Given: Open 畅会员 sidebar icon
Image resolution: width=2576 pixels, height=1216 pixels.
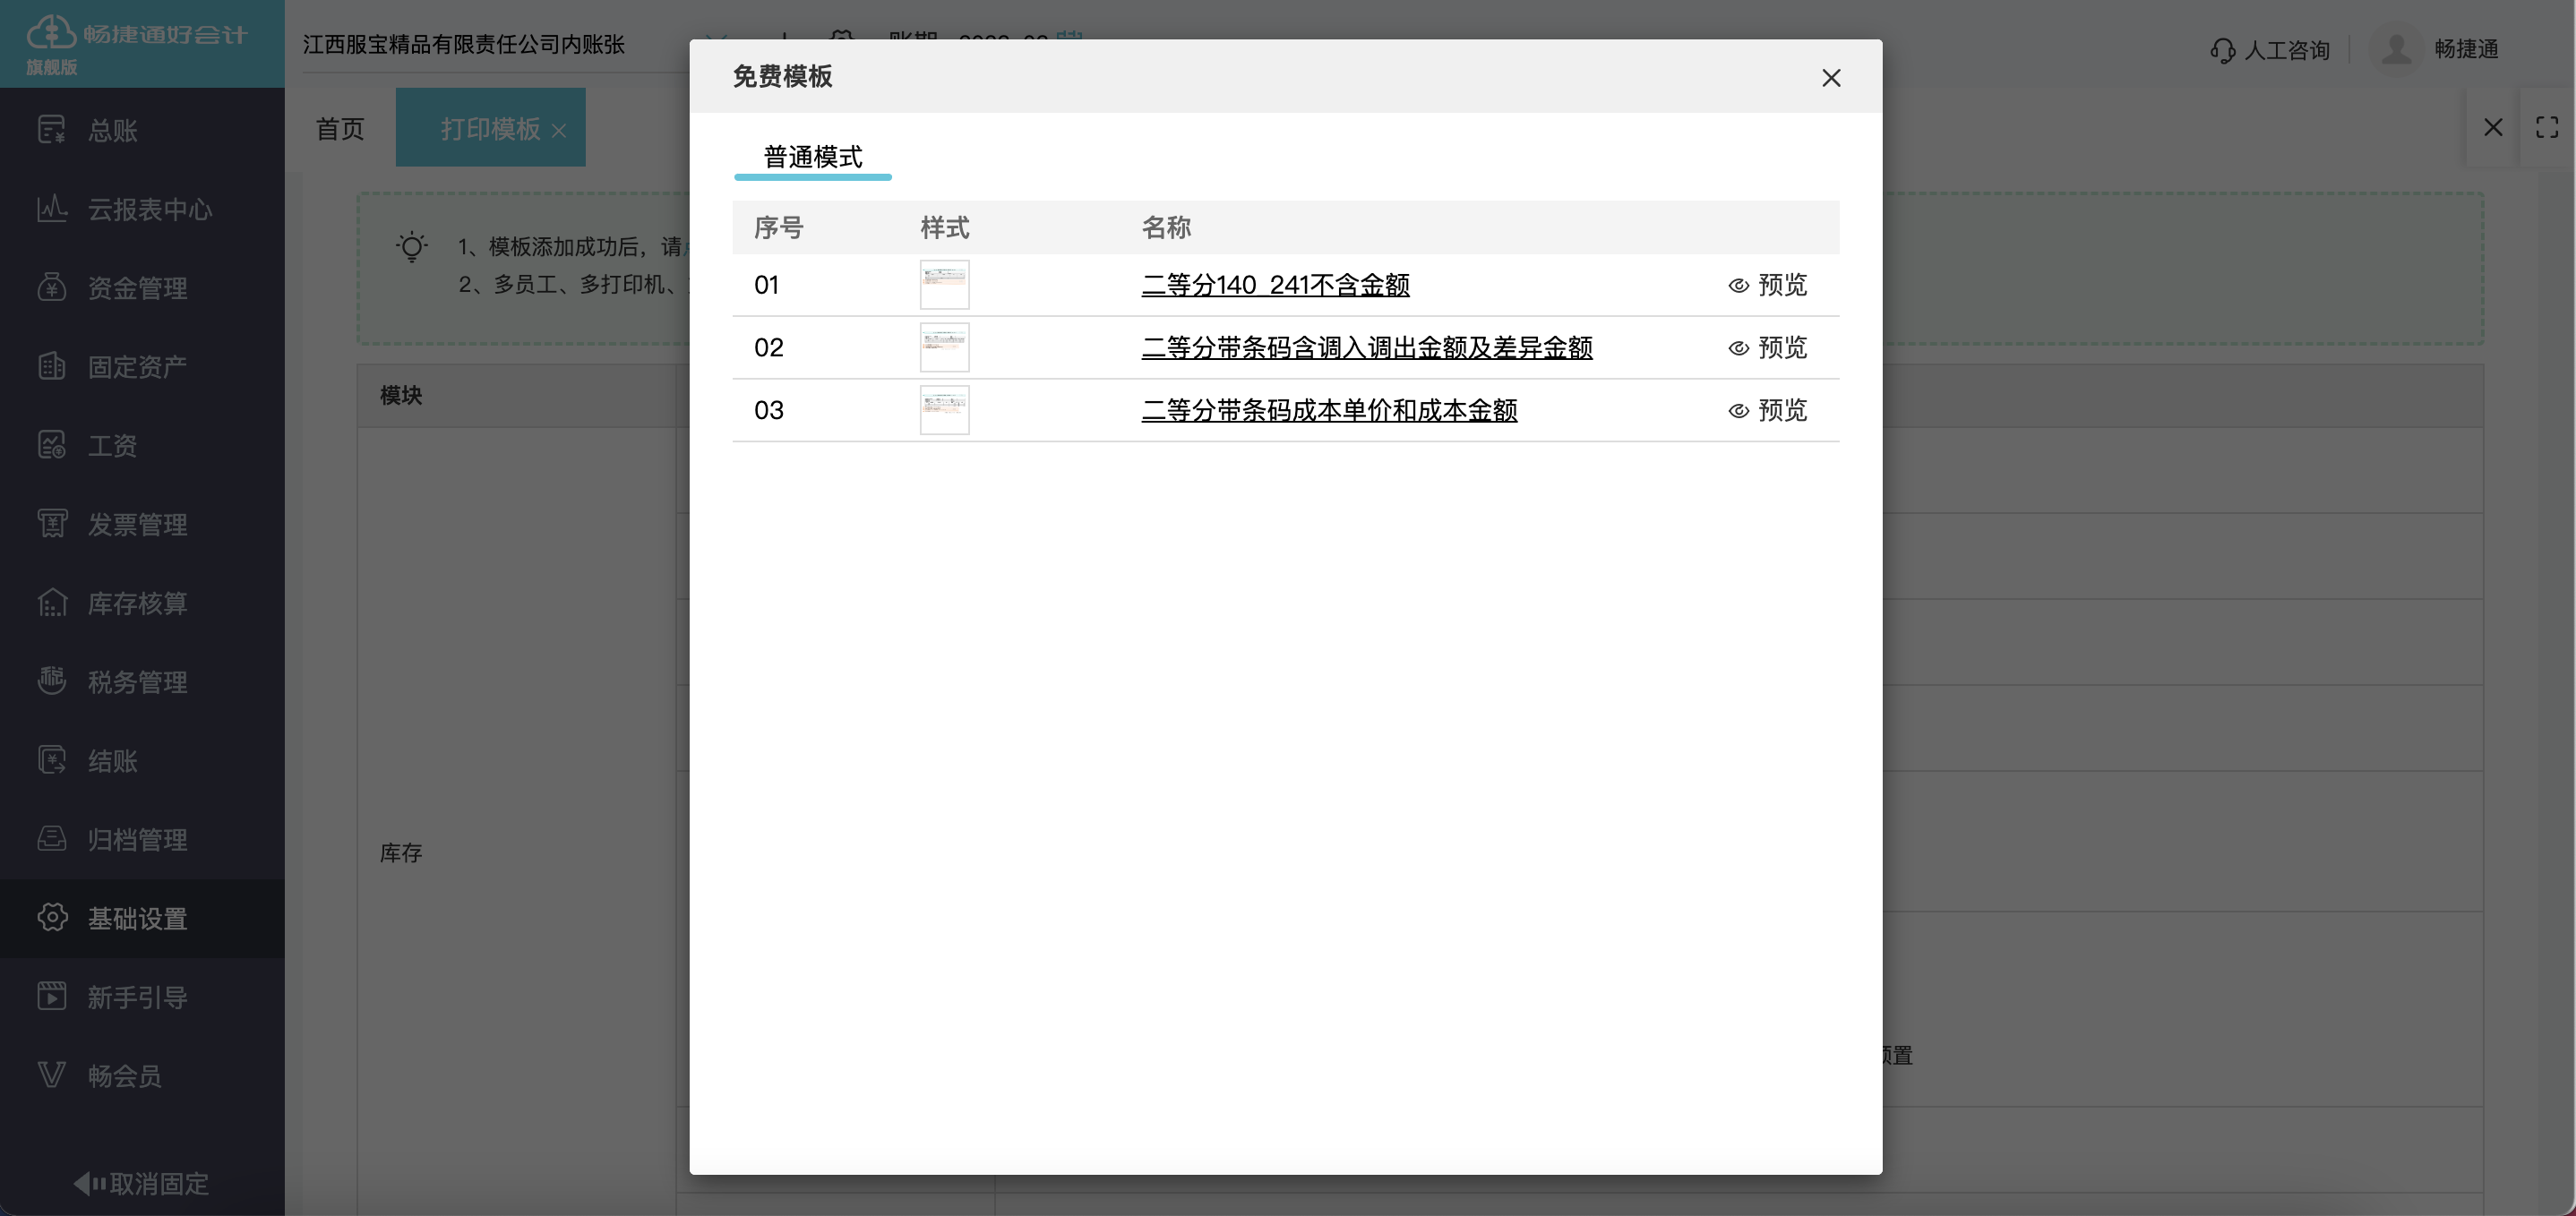Looking at the screenshot, I should coord(51,1076).
